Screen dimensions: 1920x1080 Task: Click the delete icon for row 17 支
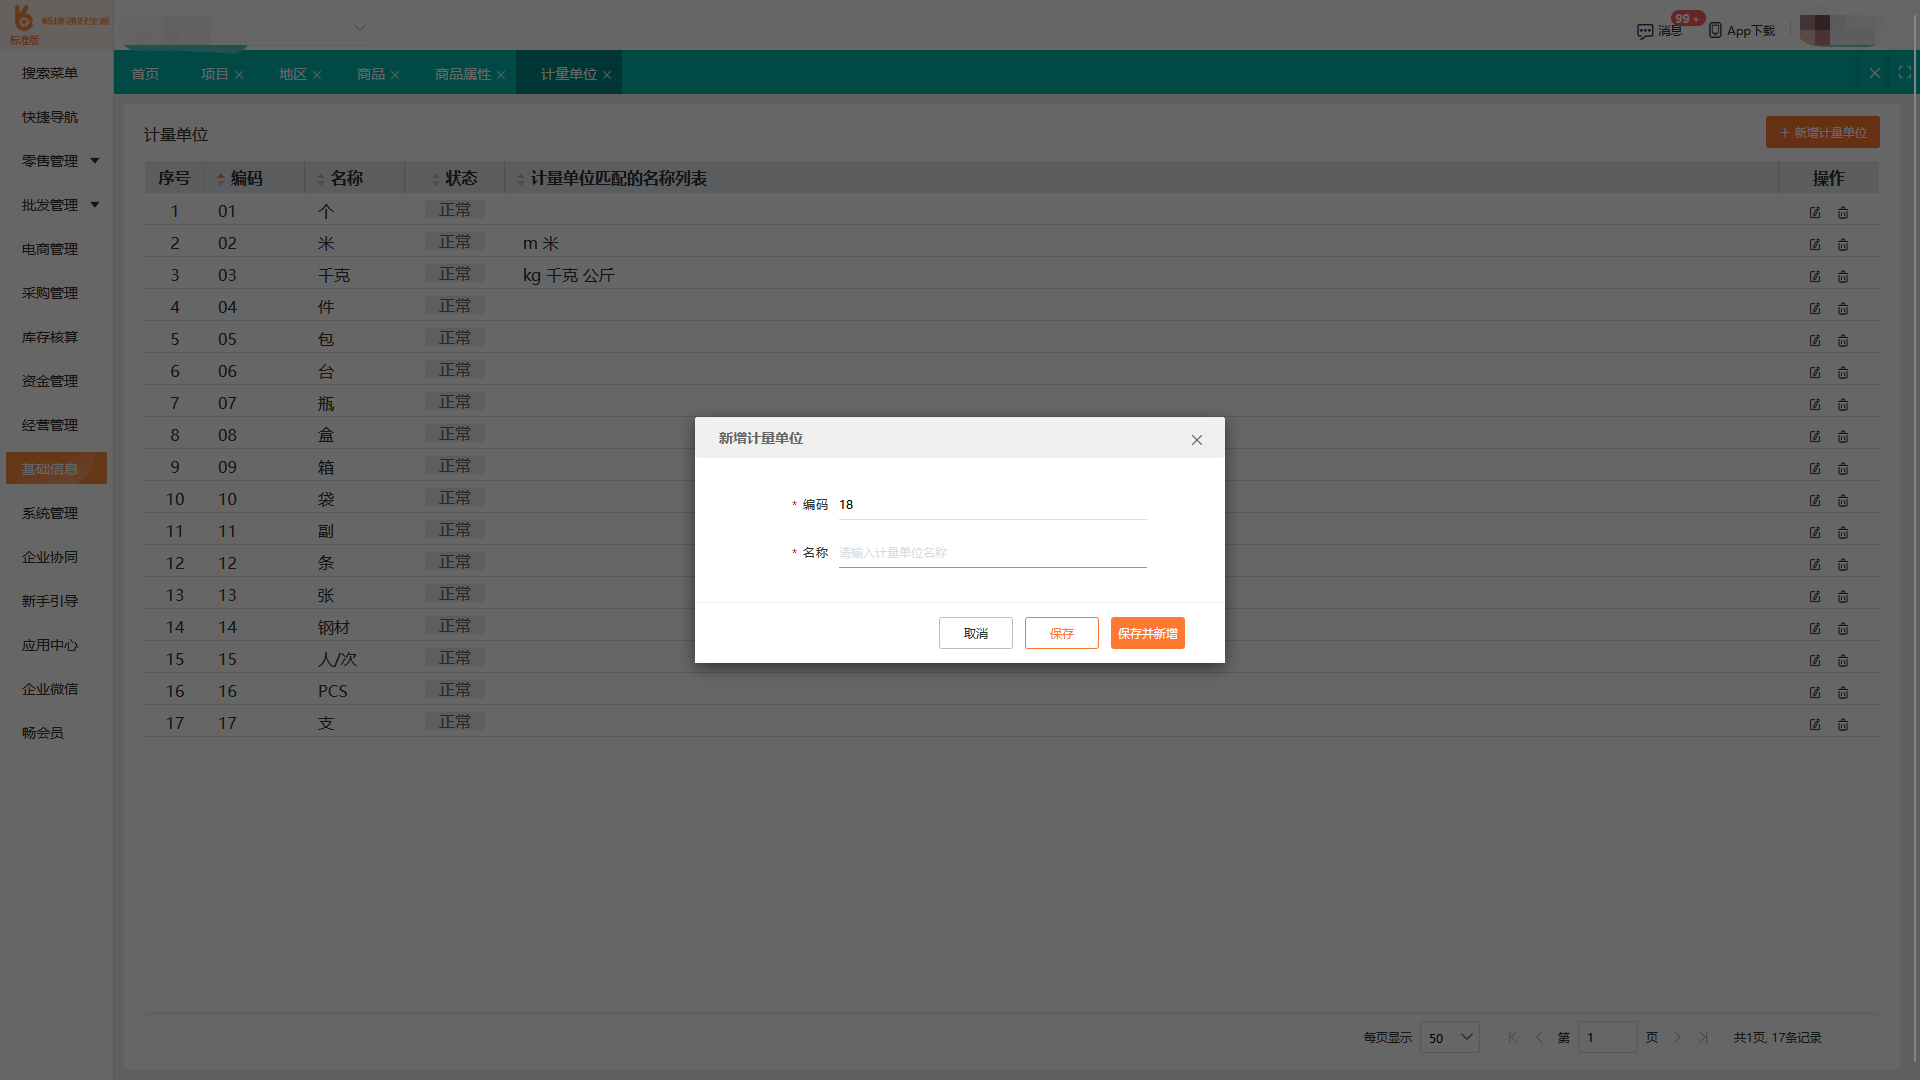(1844, 723)
